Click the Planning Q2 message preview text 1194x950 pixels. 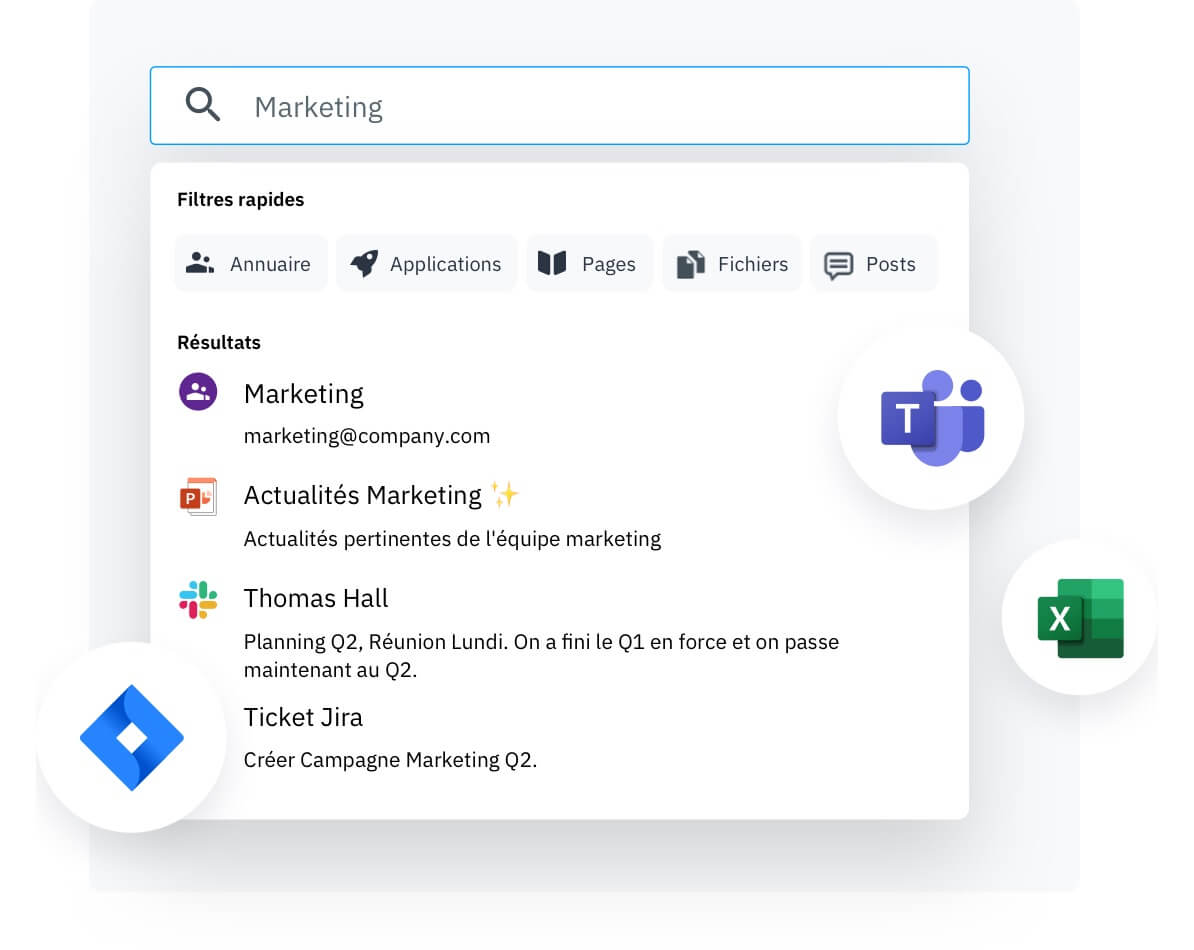(541, 655)
